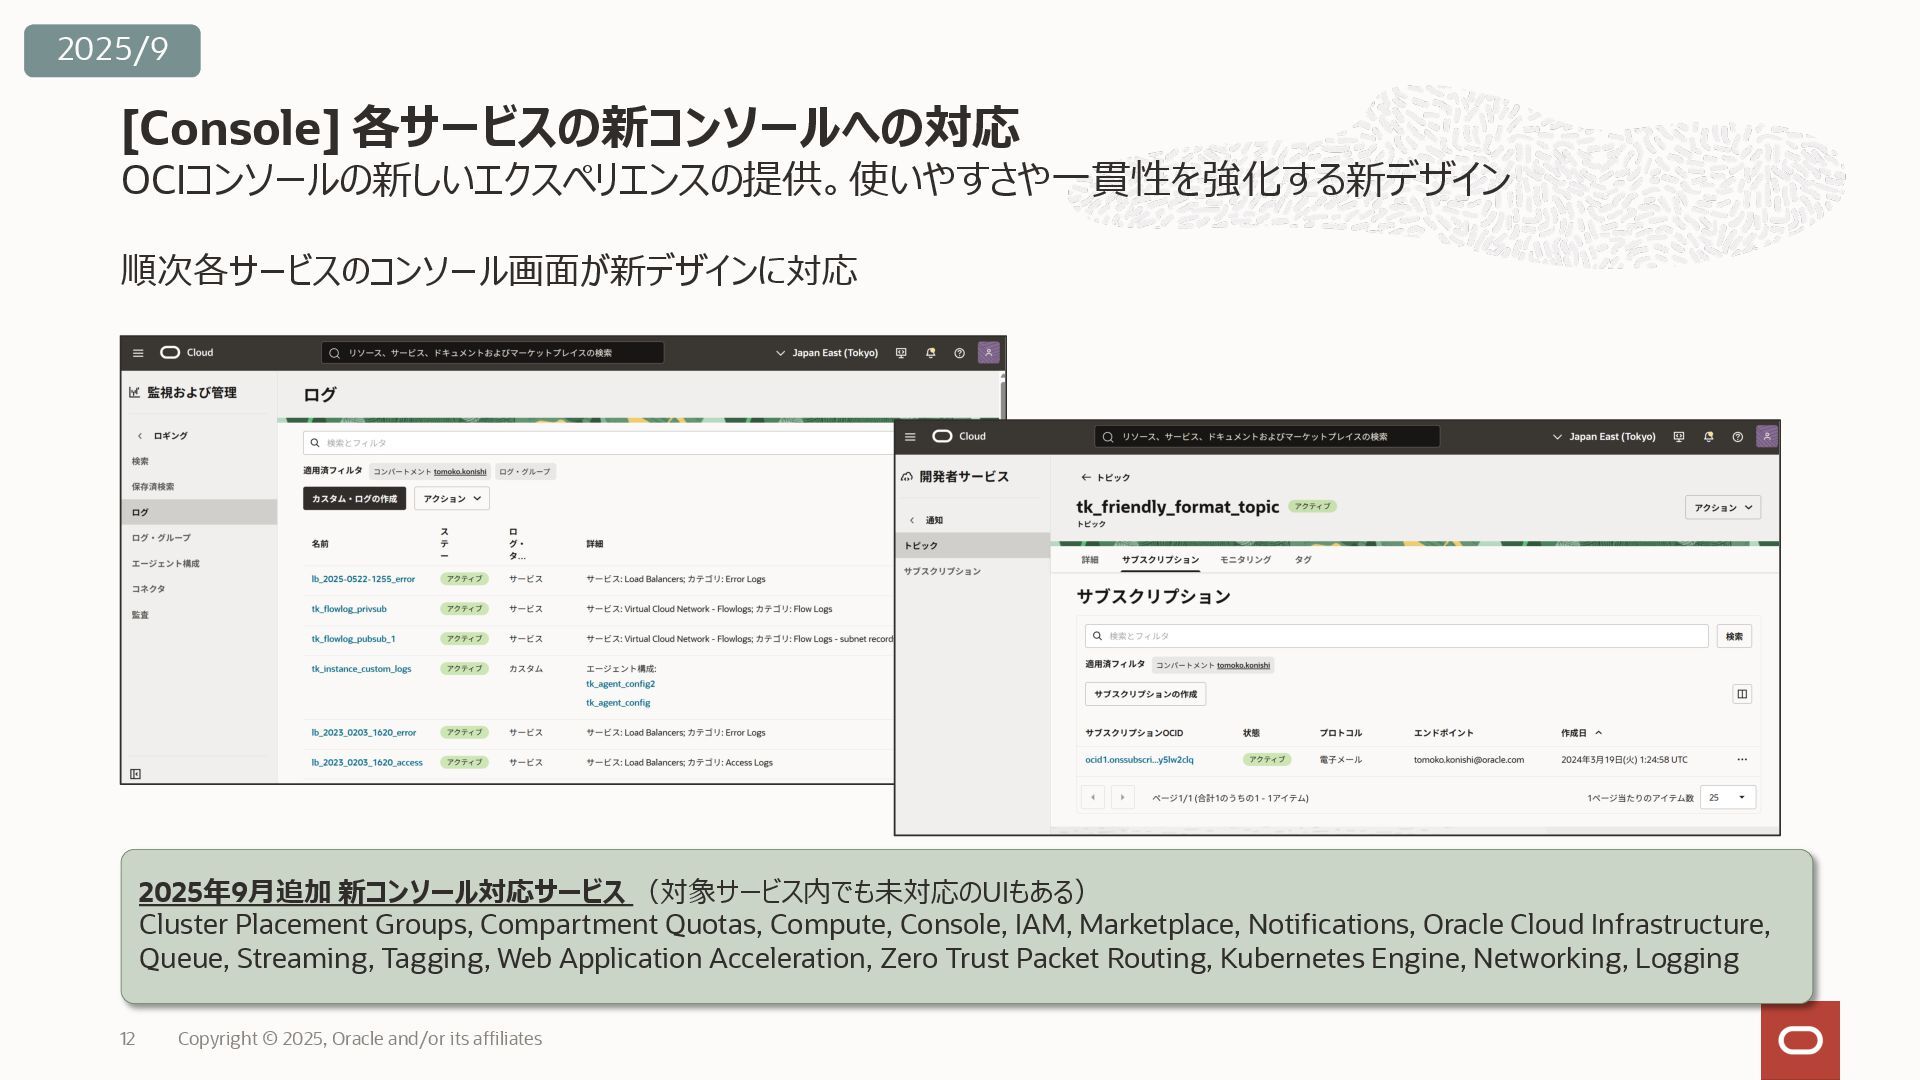Click the notification bell in Logs console
The height and width of the screenshot is (1080, 1920).
[x=930, y=353]
